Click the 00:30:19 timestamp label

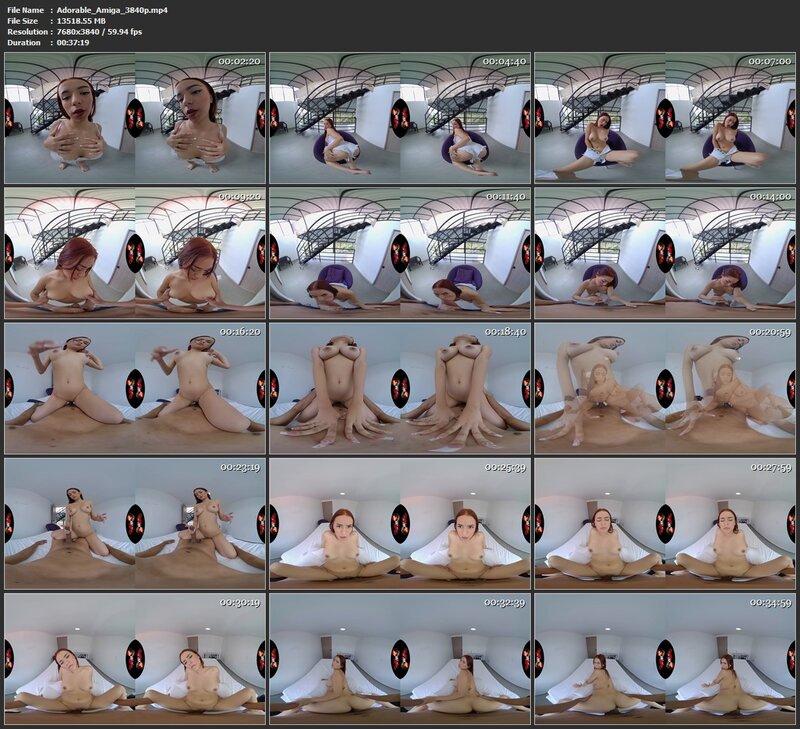coord(240,603)
